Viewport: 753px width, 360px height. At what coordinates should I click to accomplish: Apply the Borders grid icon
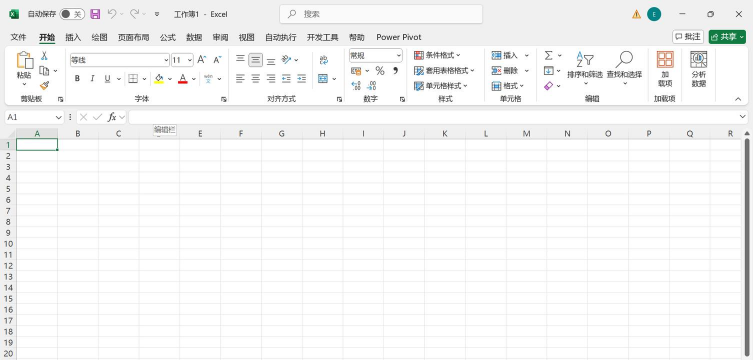133,79
